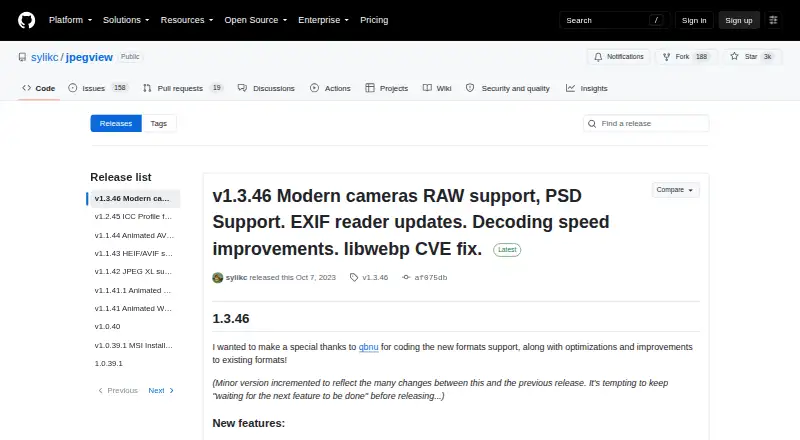Open the jpegview repository link
The width and height of the screenshot is (800, 440).
click(89, 57)
